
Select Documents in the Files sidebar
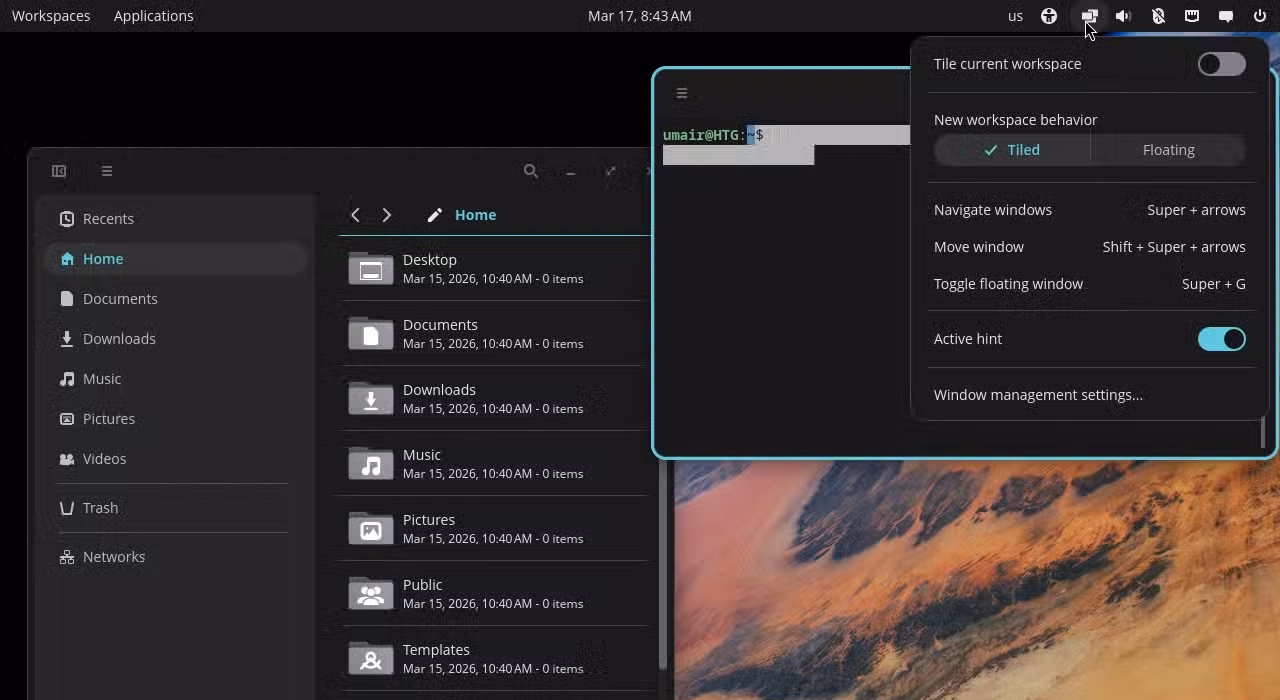point(176,299)
